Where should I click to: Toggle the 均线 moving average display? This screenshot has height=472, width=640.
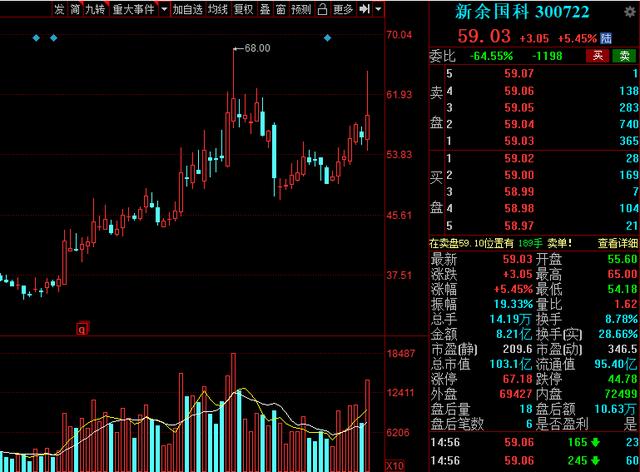click(218, 10)
